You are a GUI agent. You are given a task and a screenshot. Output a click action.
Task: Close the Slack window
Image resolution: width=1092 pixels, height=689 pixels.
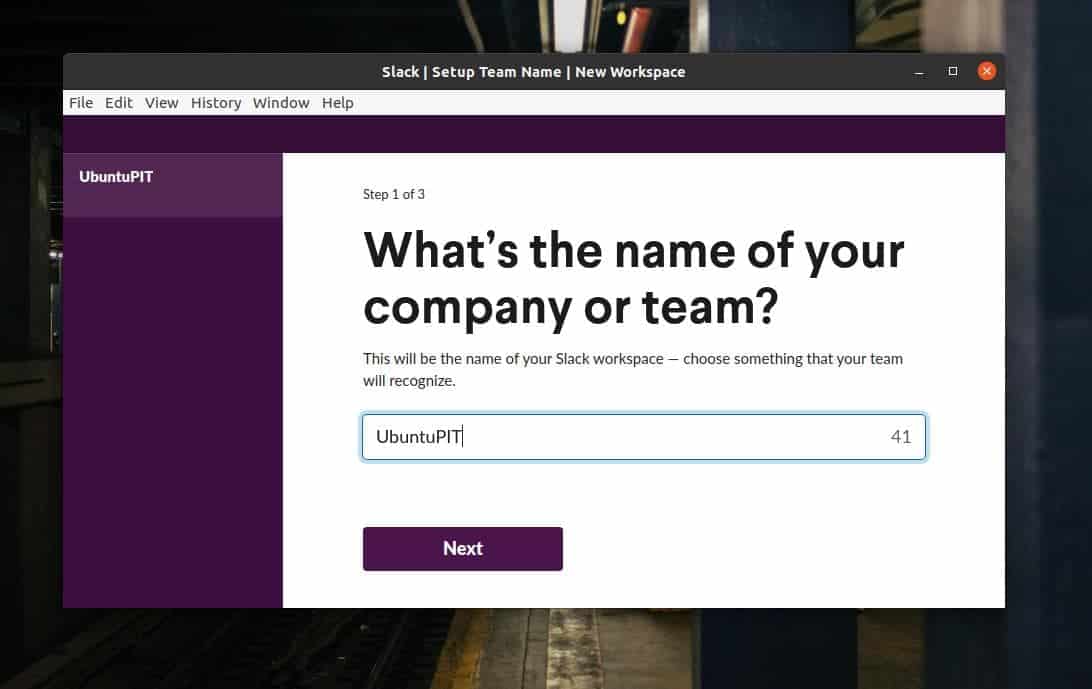coord(986,71)
